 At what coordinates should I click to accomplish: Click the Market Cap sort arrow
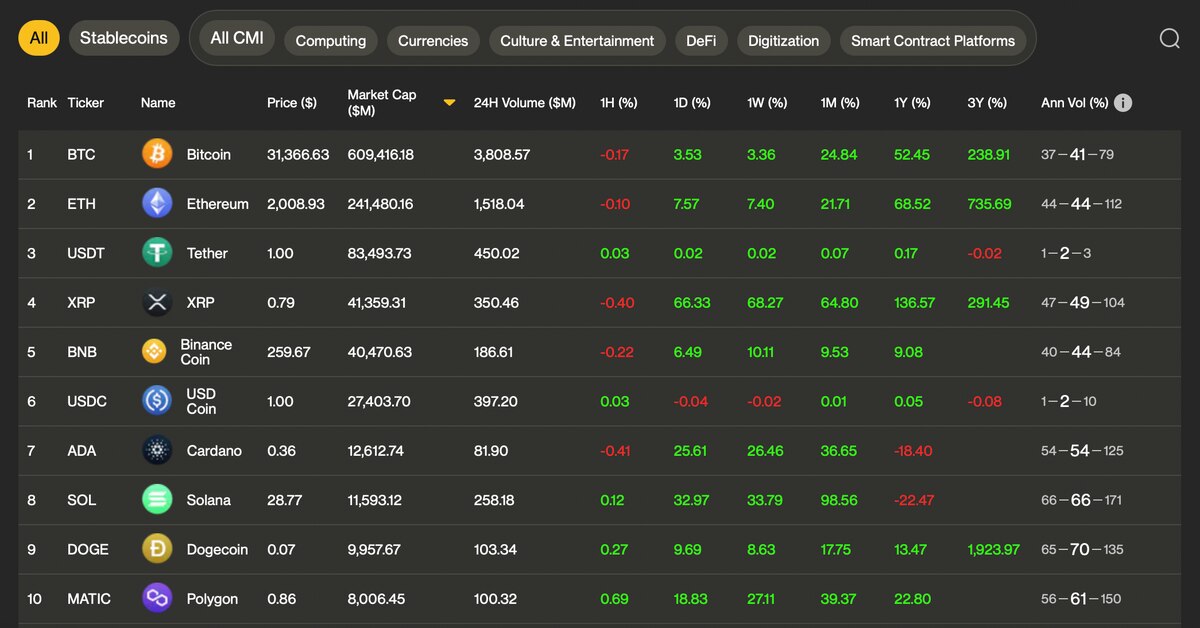pyautogui.click(x=450, y=102)
